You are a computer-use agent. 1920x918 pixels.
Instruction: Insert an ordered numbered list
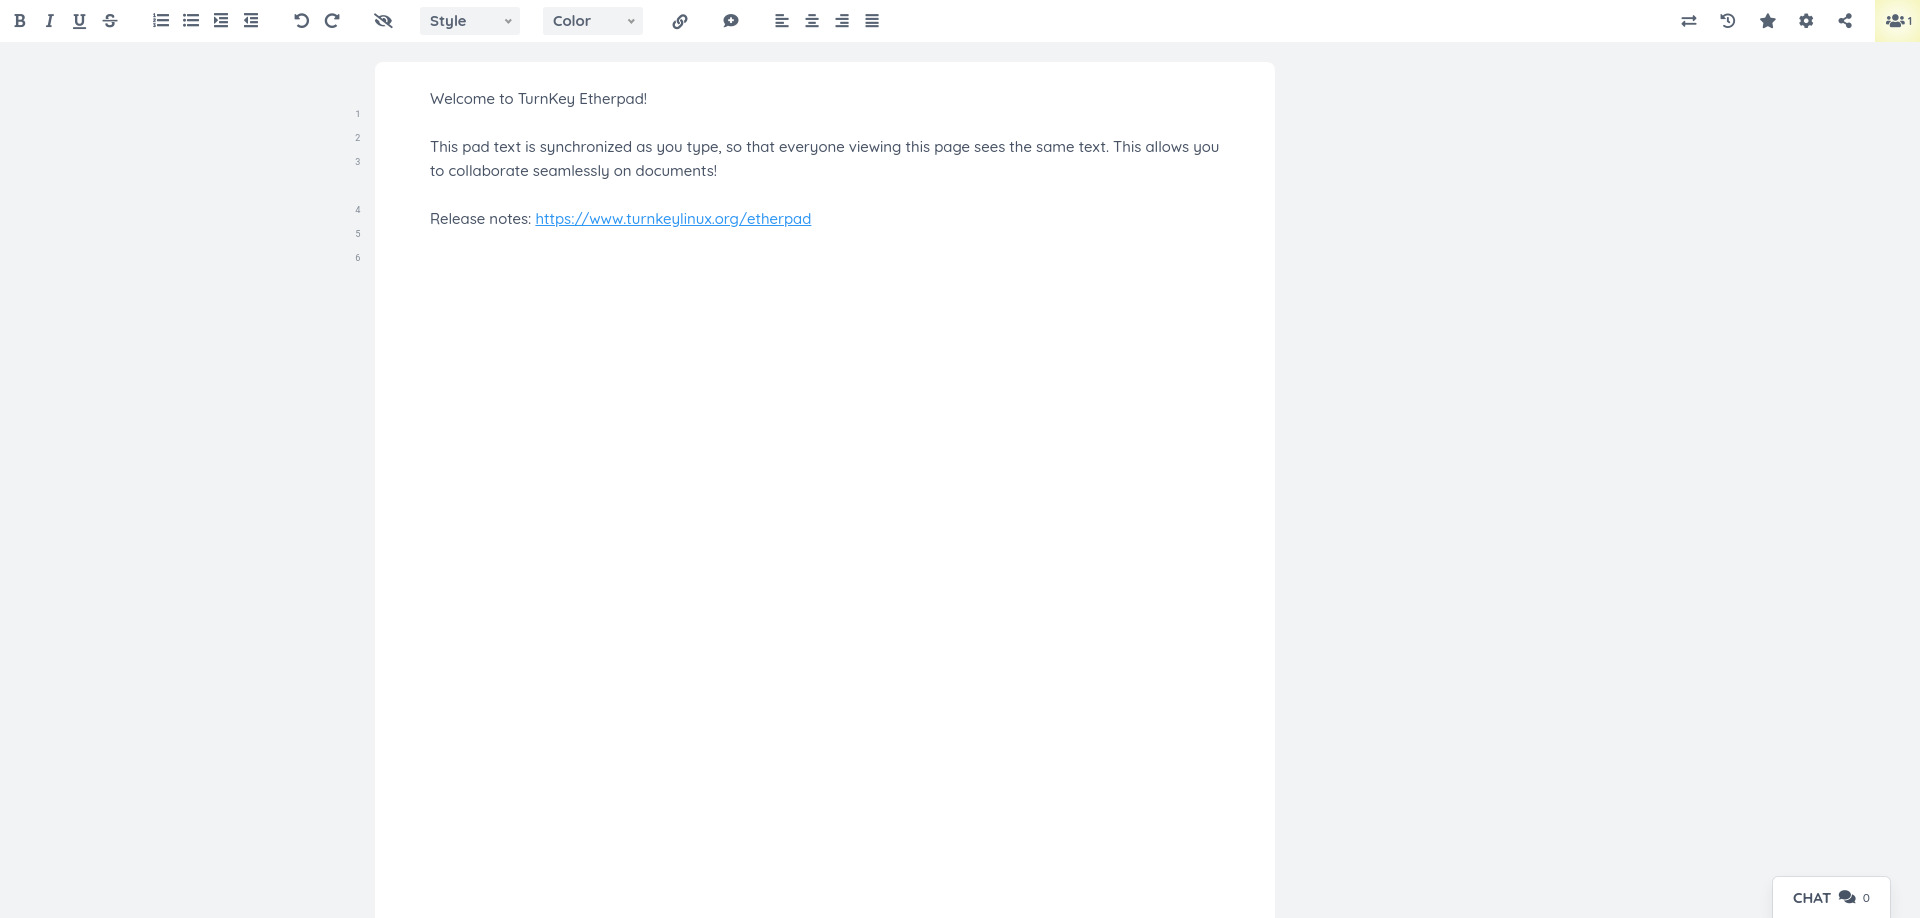pyautogui.click(x=160, y=21)
